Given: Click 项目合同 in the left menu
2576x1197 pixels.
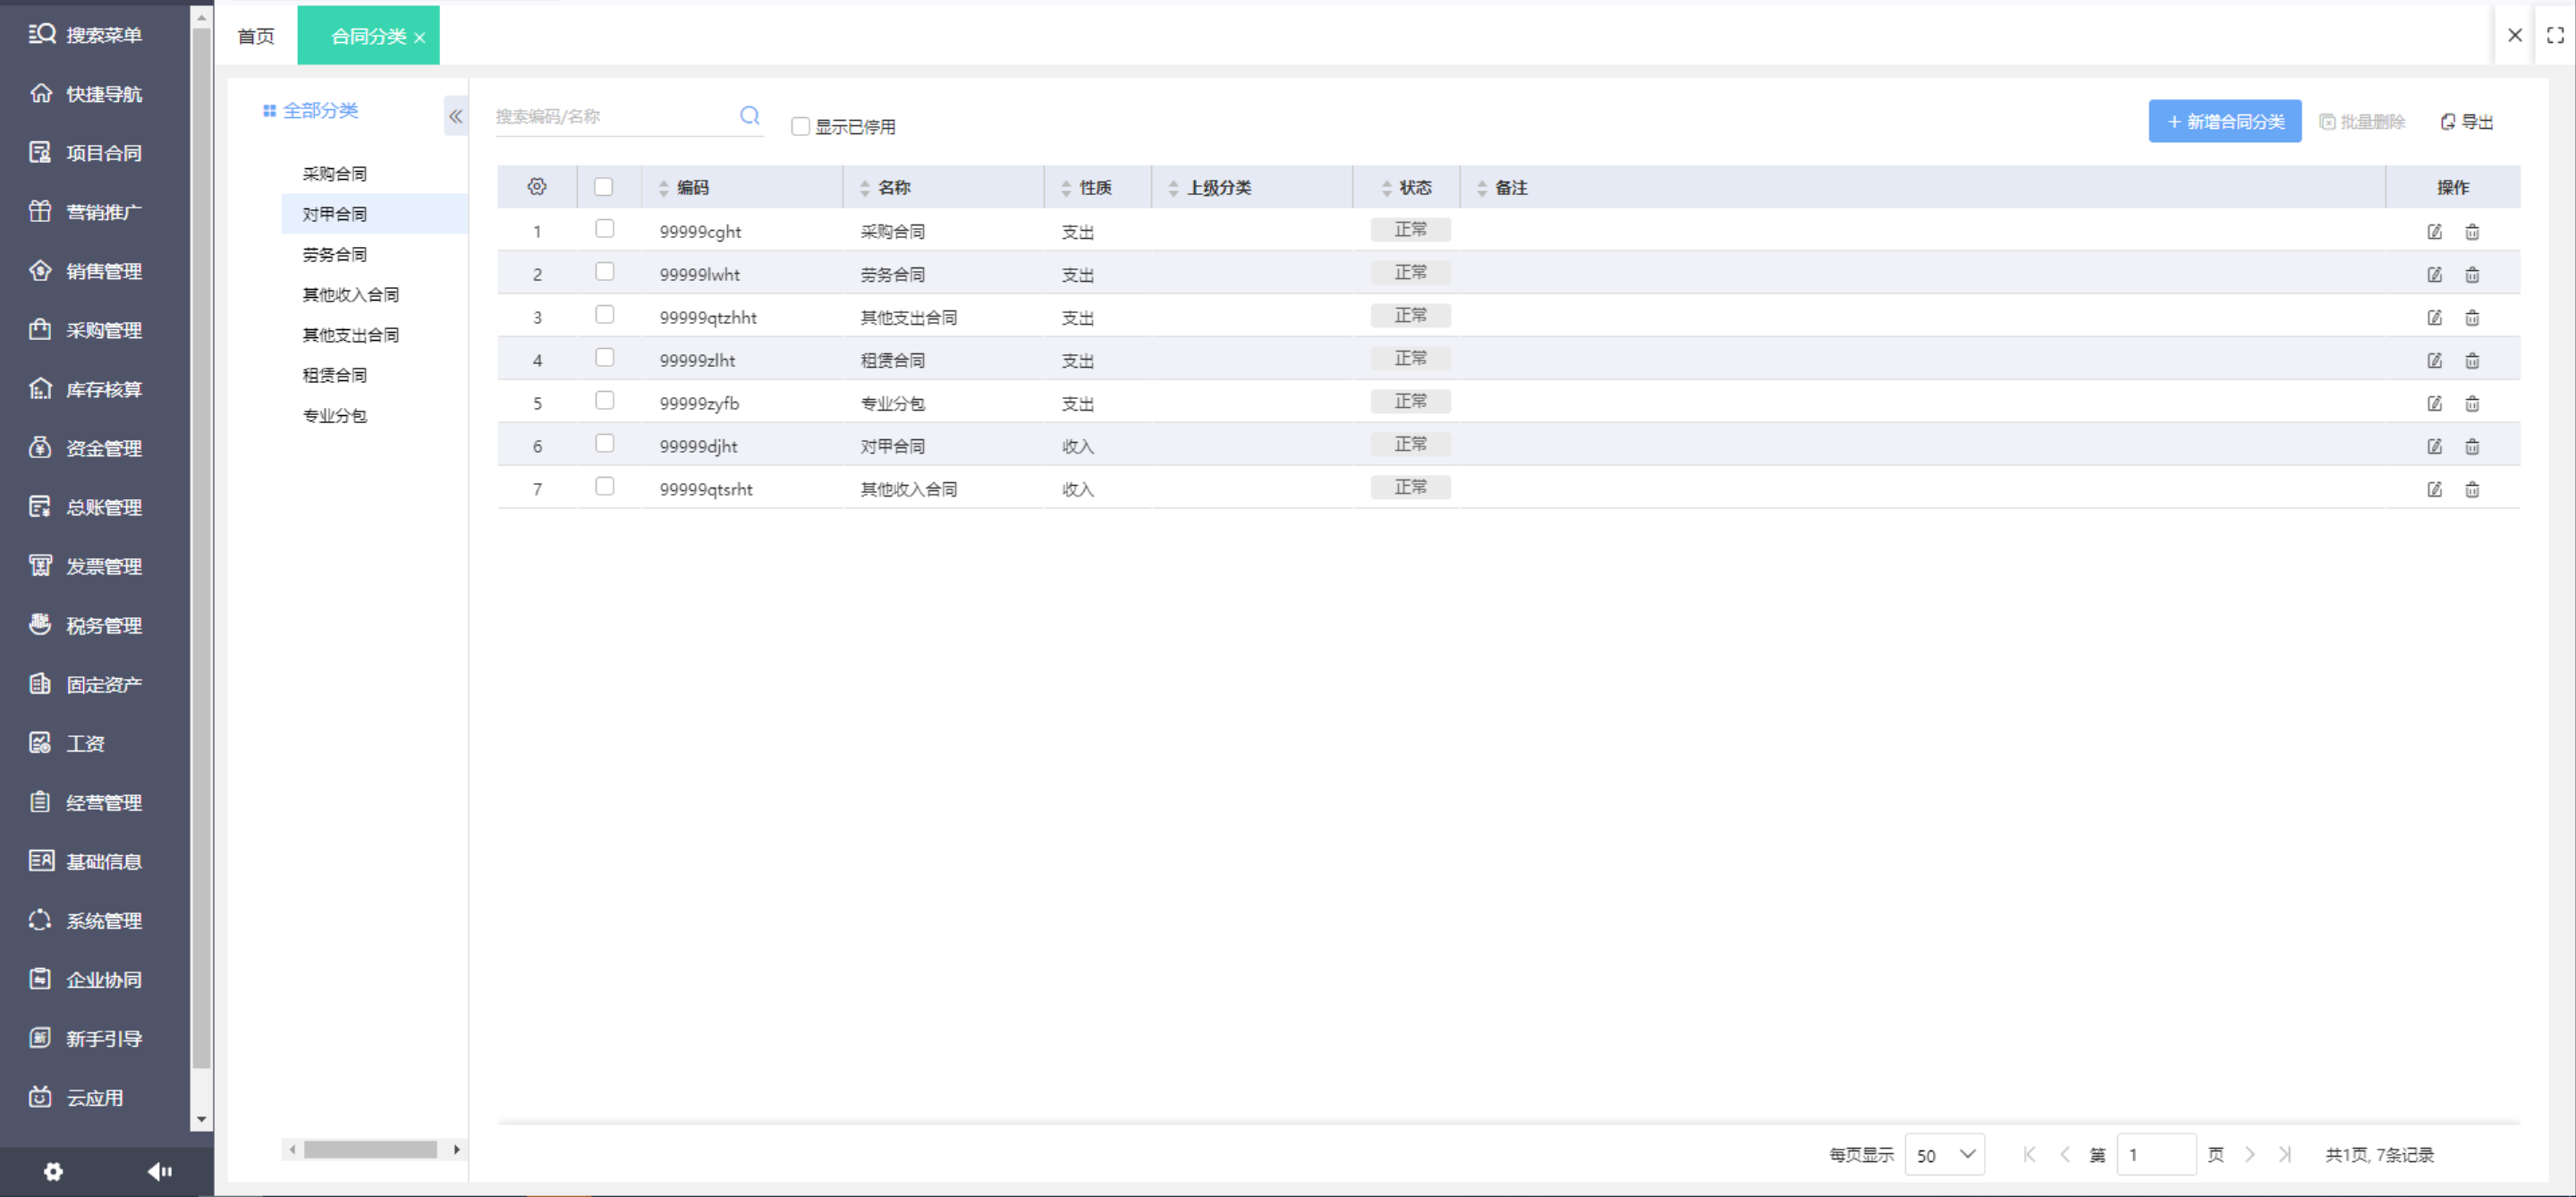Looking at the screenshot, I should click(104, 153).
